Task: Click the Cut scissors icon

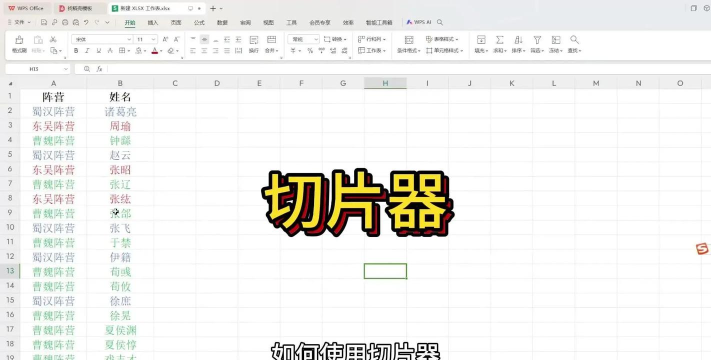Action: (53, 39)
